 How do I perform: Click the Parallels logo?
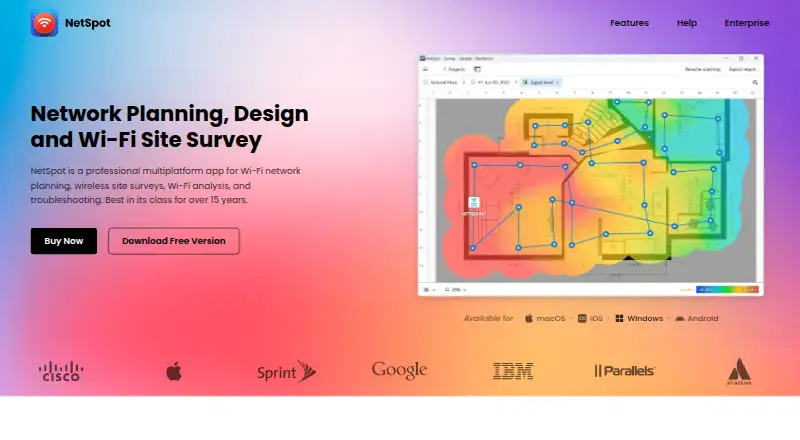(x=624, y=371)
